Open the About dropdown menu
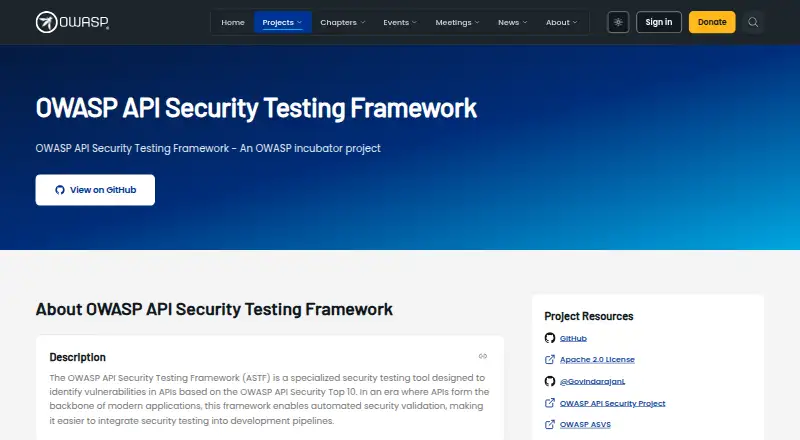The height and width of the screenshot is (440, 800). click(562, 22)
